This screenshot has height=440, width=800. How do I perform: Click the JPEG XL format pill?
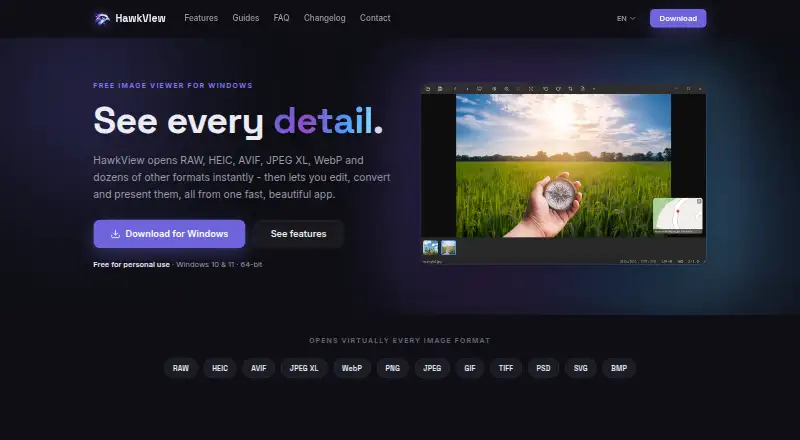[x=304, y=368]
